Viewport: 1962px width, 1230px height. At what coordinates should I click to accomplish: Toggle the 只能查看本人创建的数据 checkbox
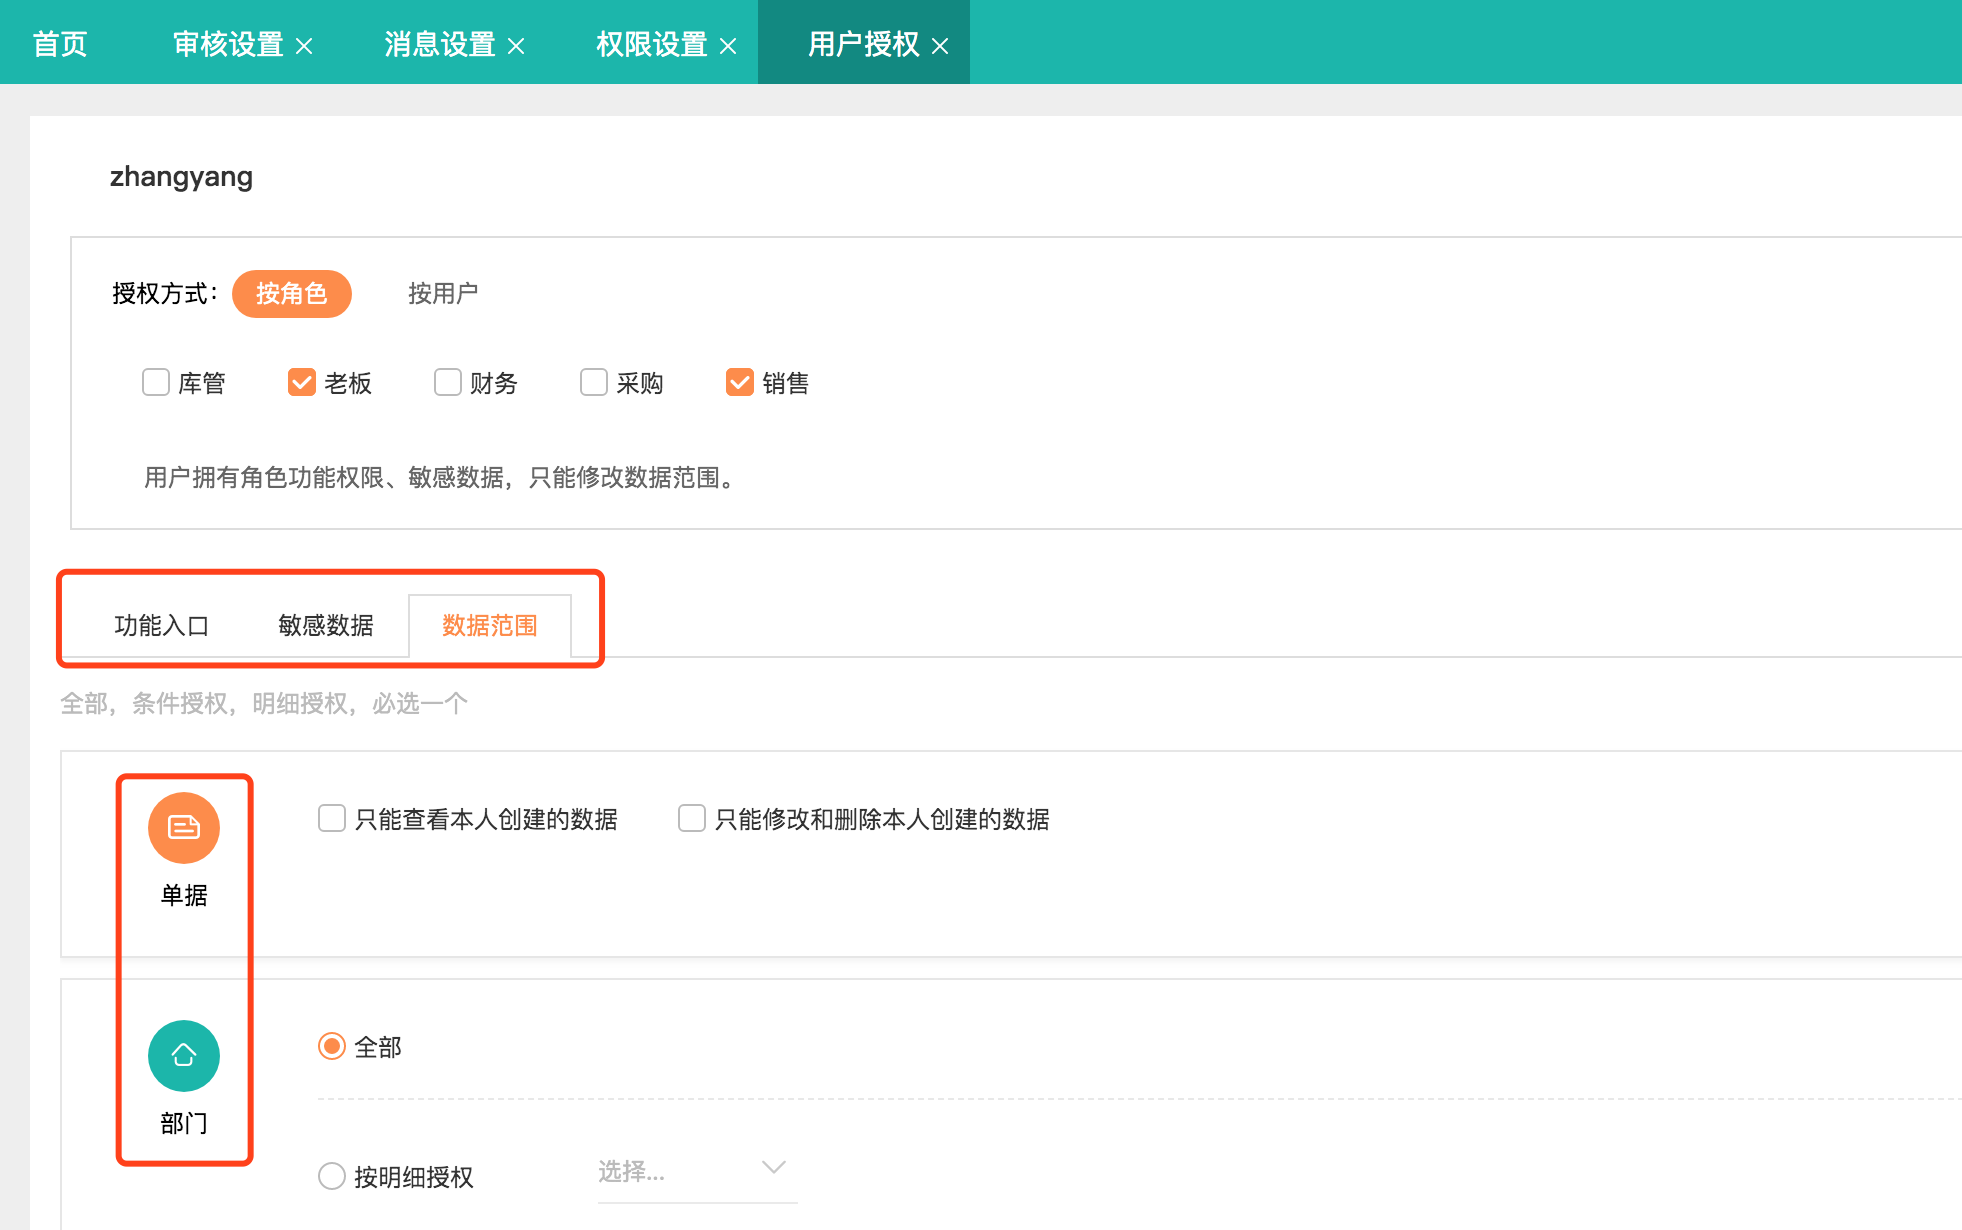point(331,818)
